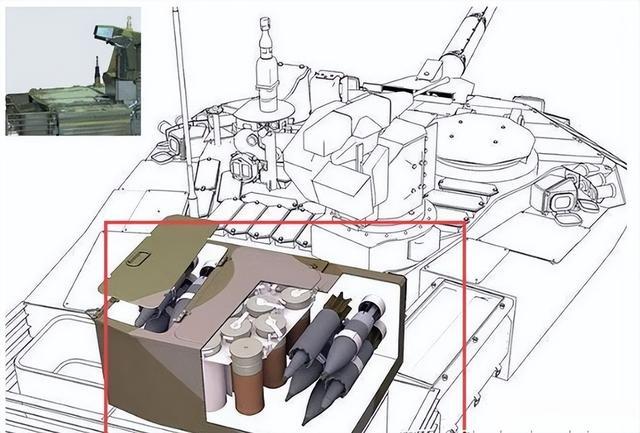
Task: Select the row of turret roof panels
Action: click(x=268, y=224)
